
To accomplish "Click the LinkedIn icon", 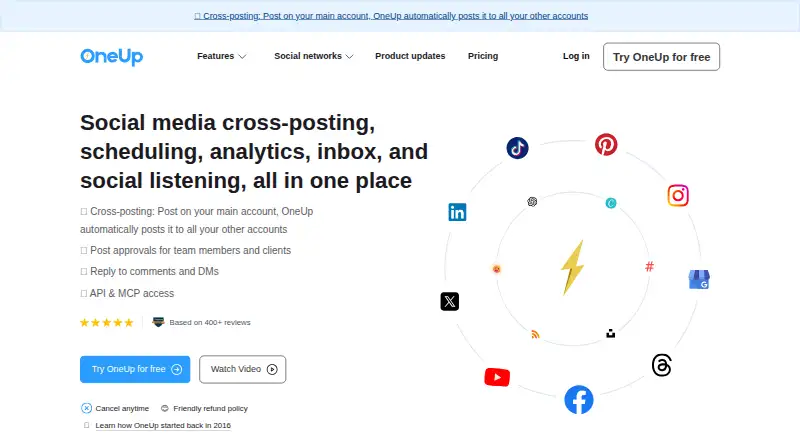I will [x=457, y=212].
